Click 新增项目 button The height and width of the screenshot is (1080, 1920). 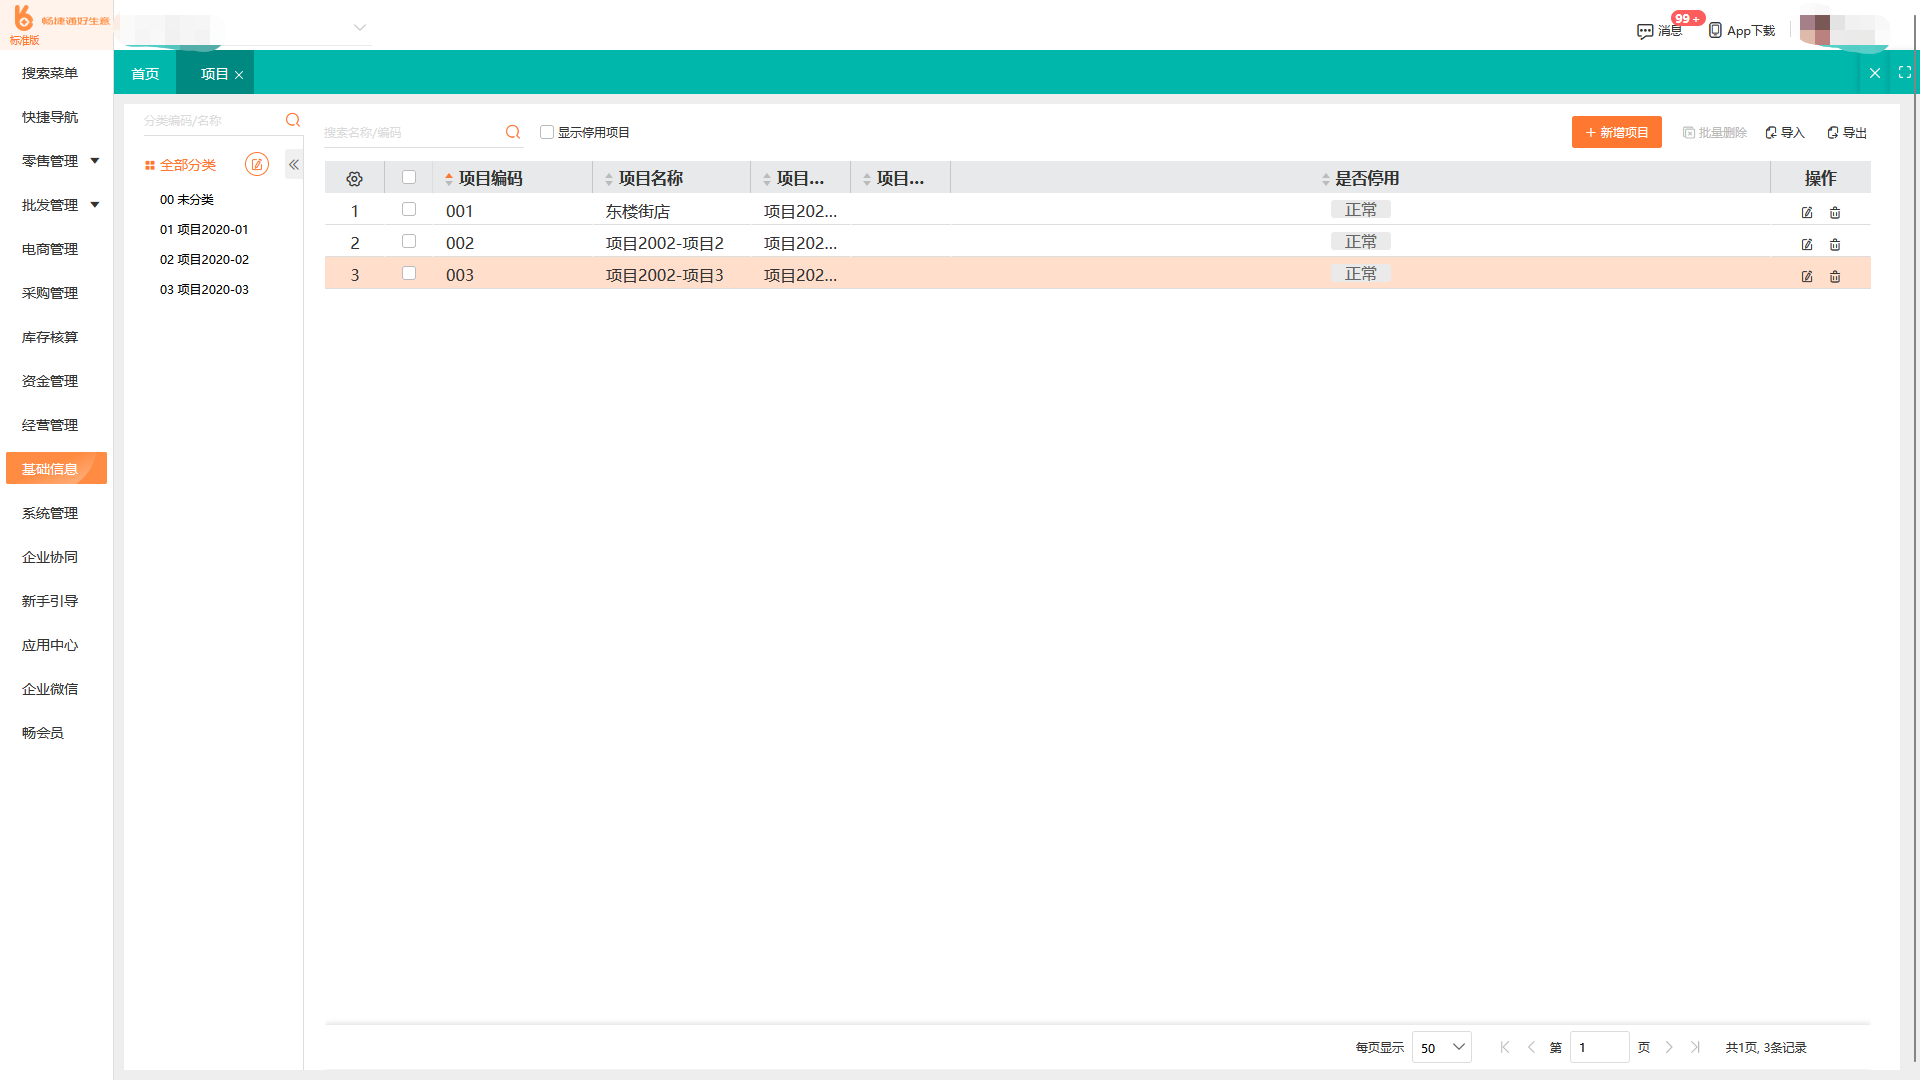[x=1615, y=132]
